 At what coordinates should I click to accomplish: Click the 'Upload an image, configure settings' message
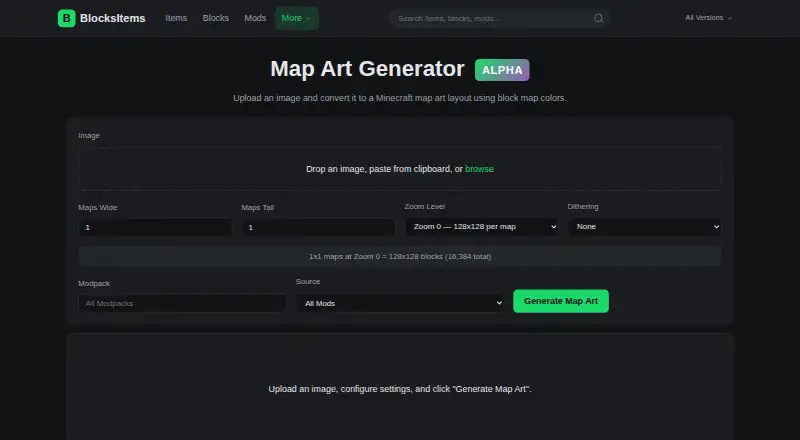[399, 389]
